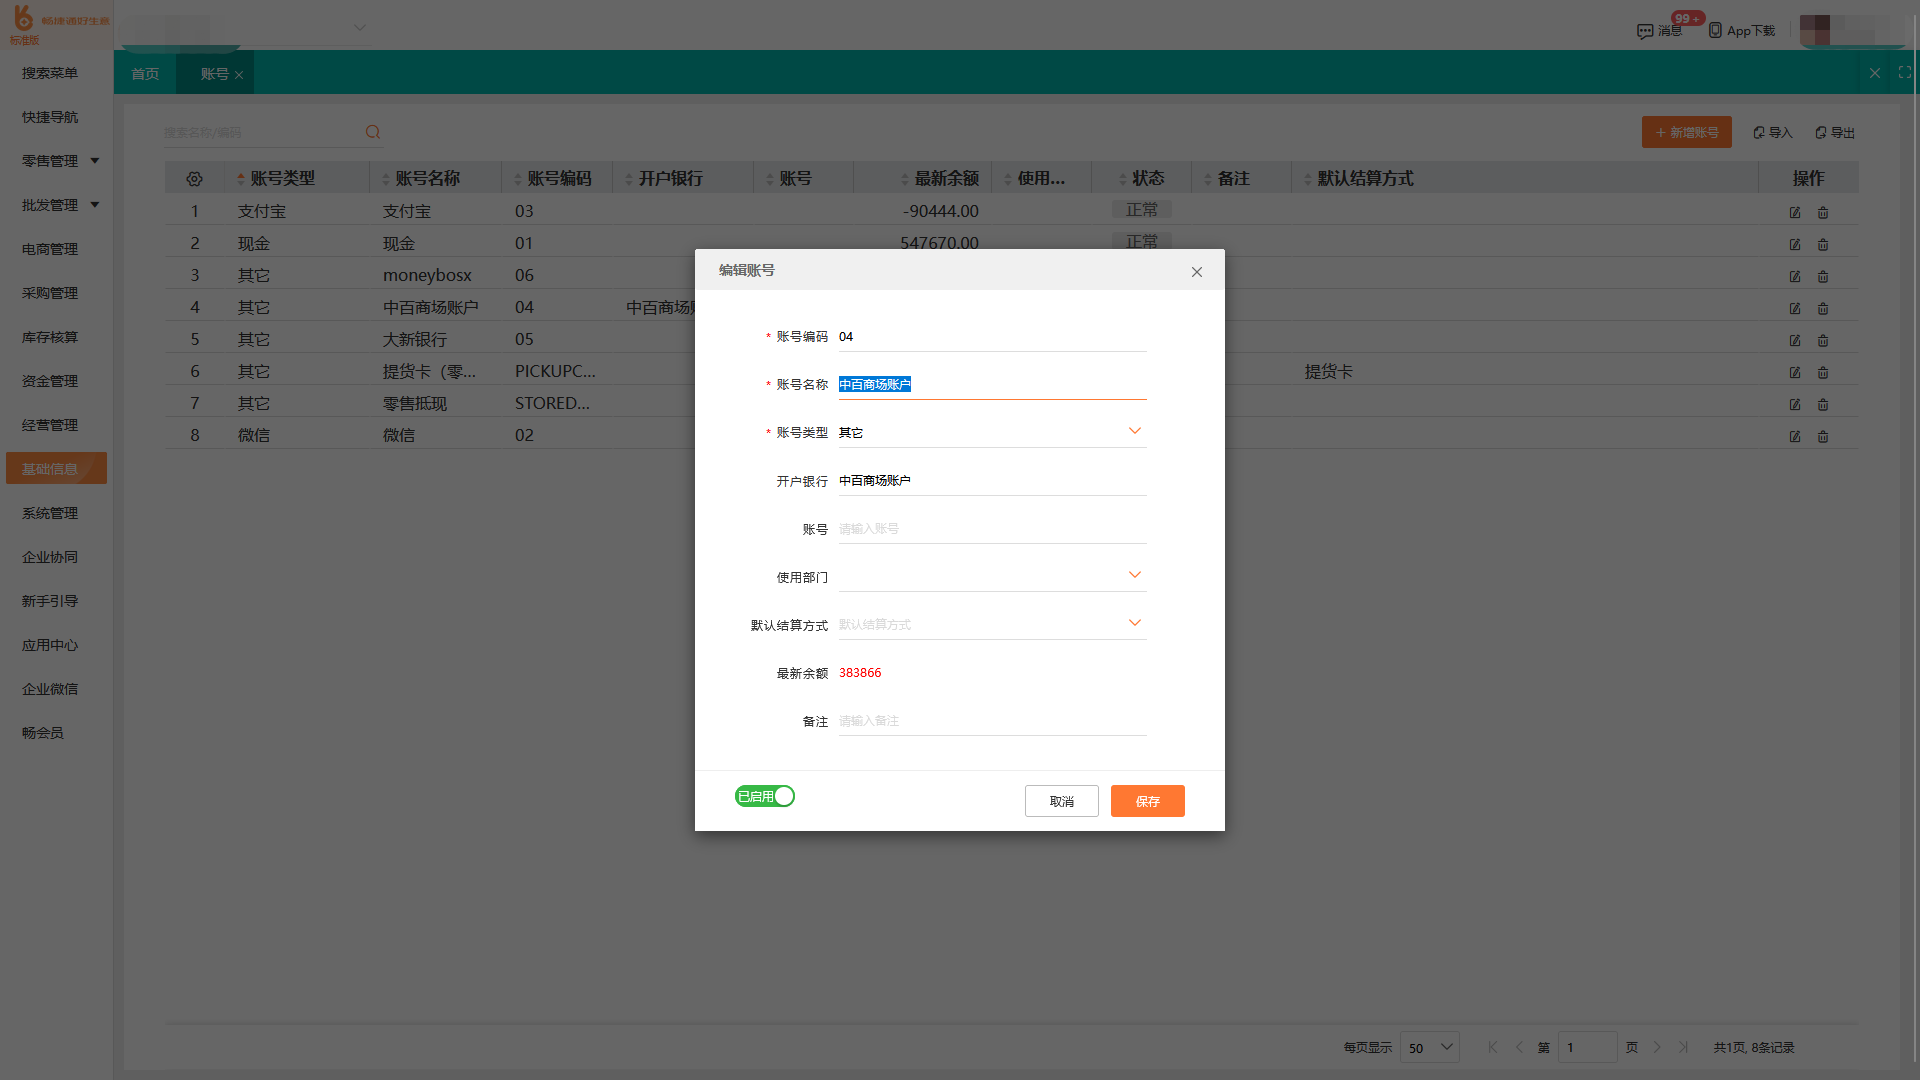Click the import 导入 icon button
Viewport: 1920px width, 1080px height.
click(x=1774, y=132)
